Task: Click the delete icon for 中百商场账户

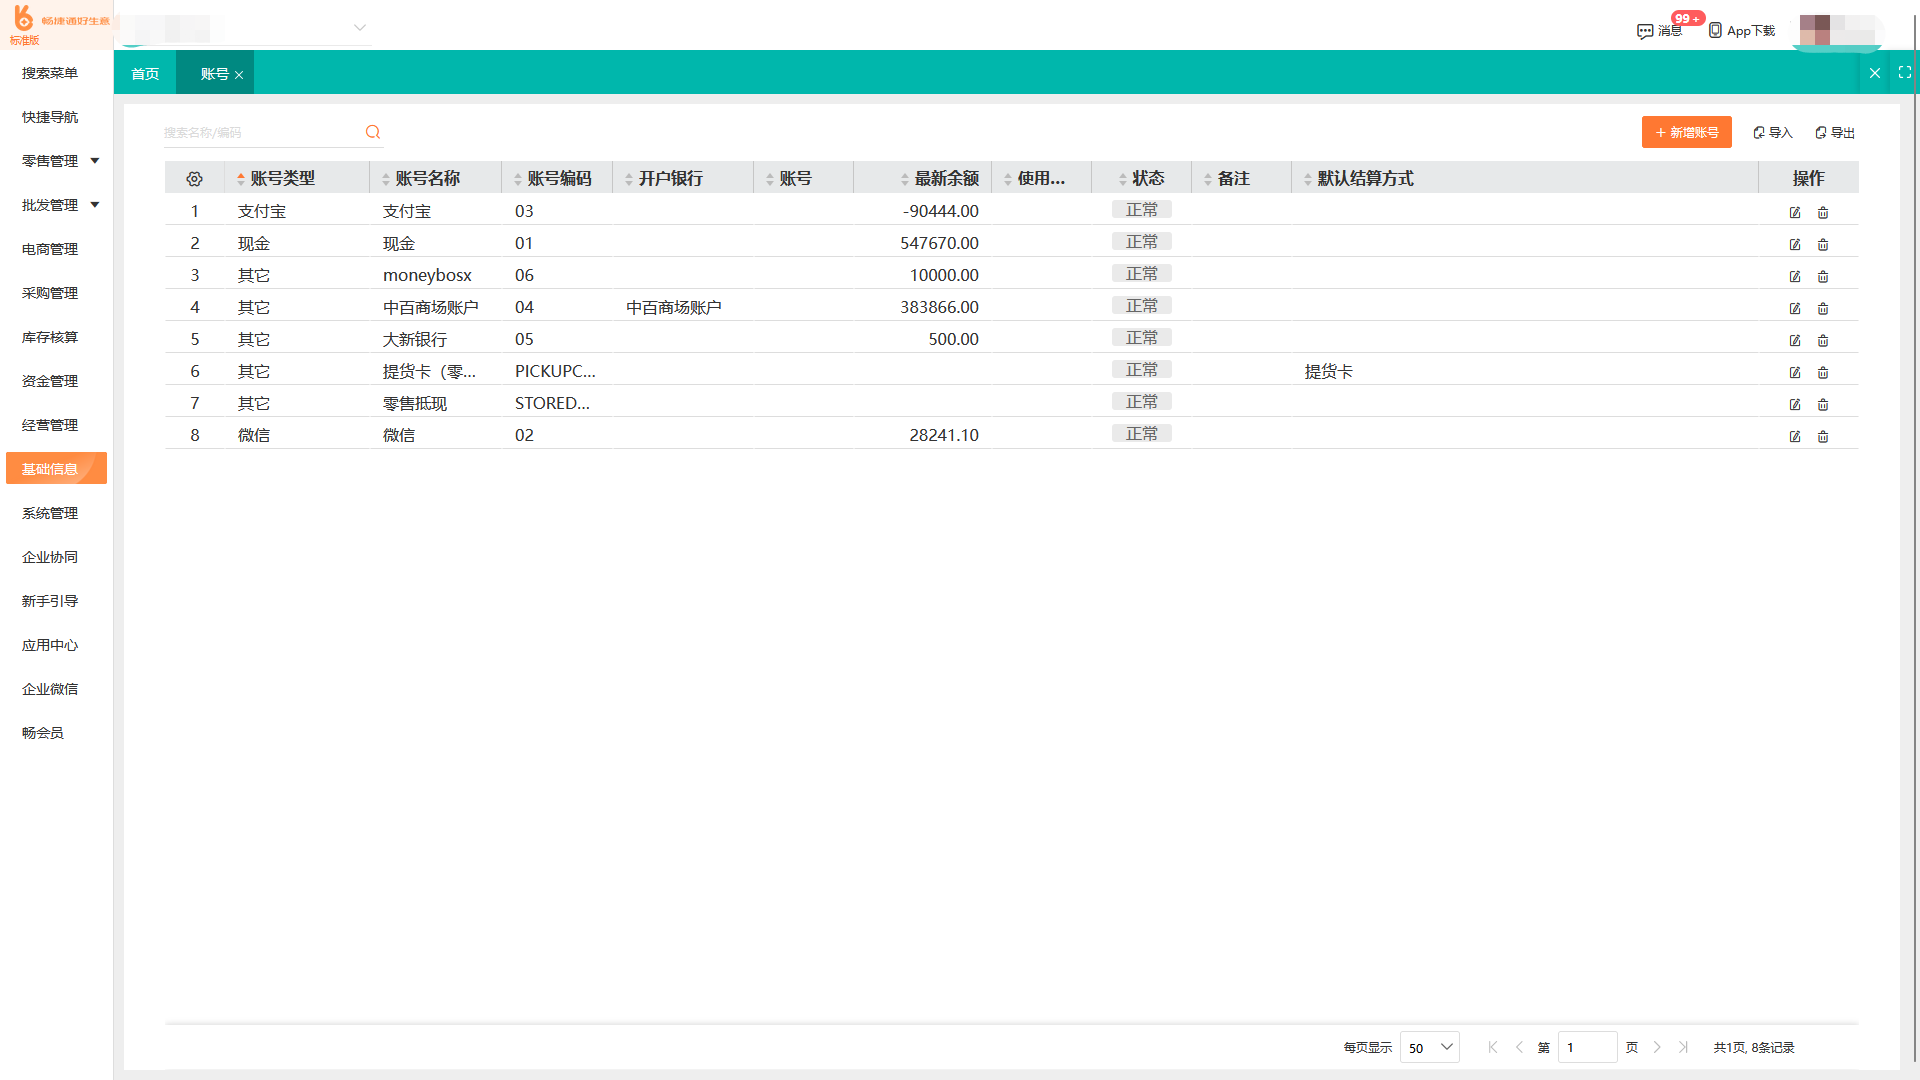Action: coord(1822,306)
